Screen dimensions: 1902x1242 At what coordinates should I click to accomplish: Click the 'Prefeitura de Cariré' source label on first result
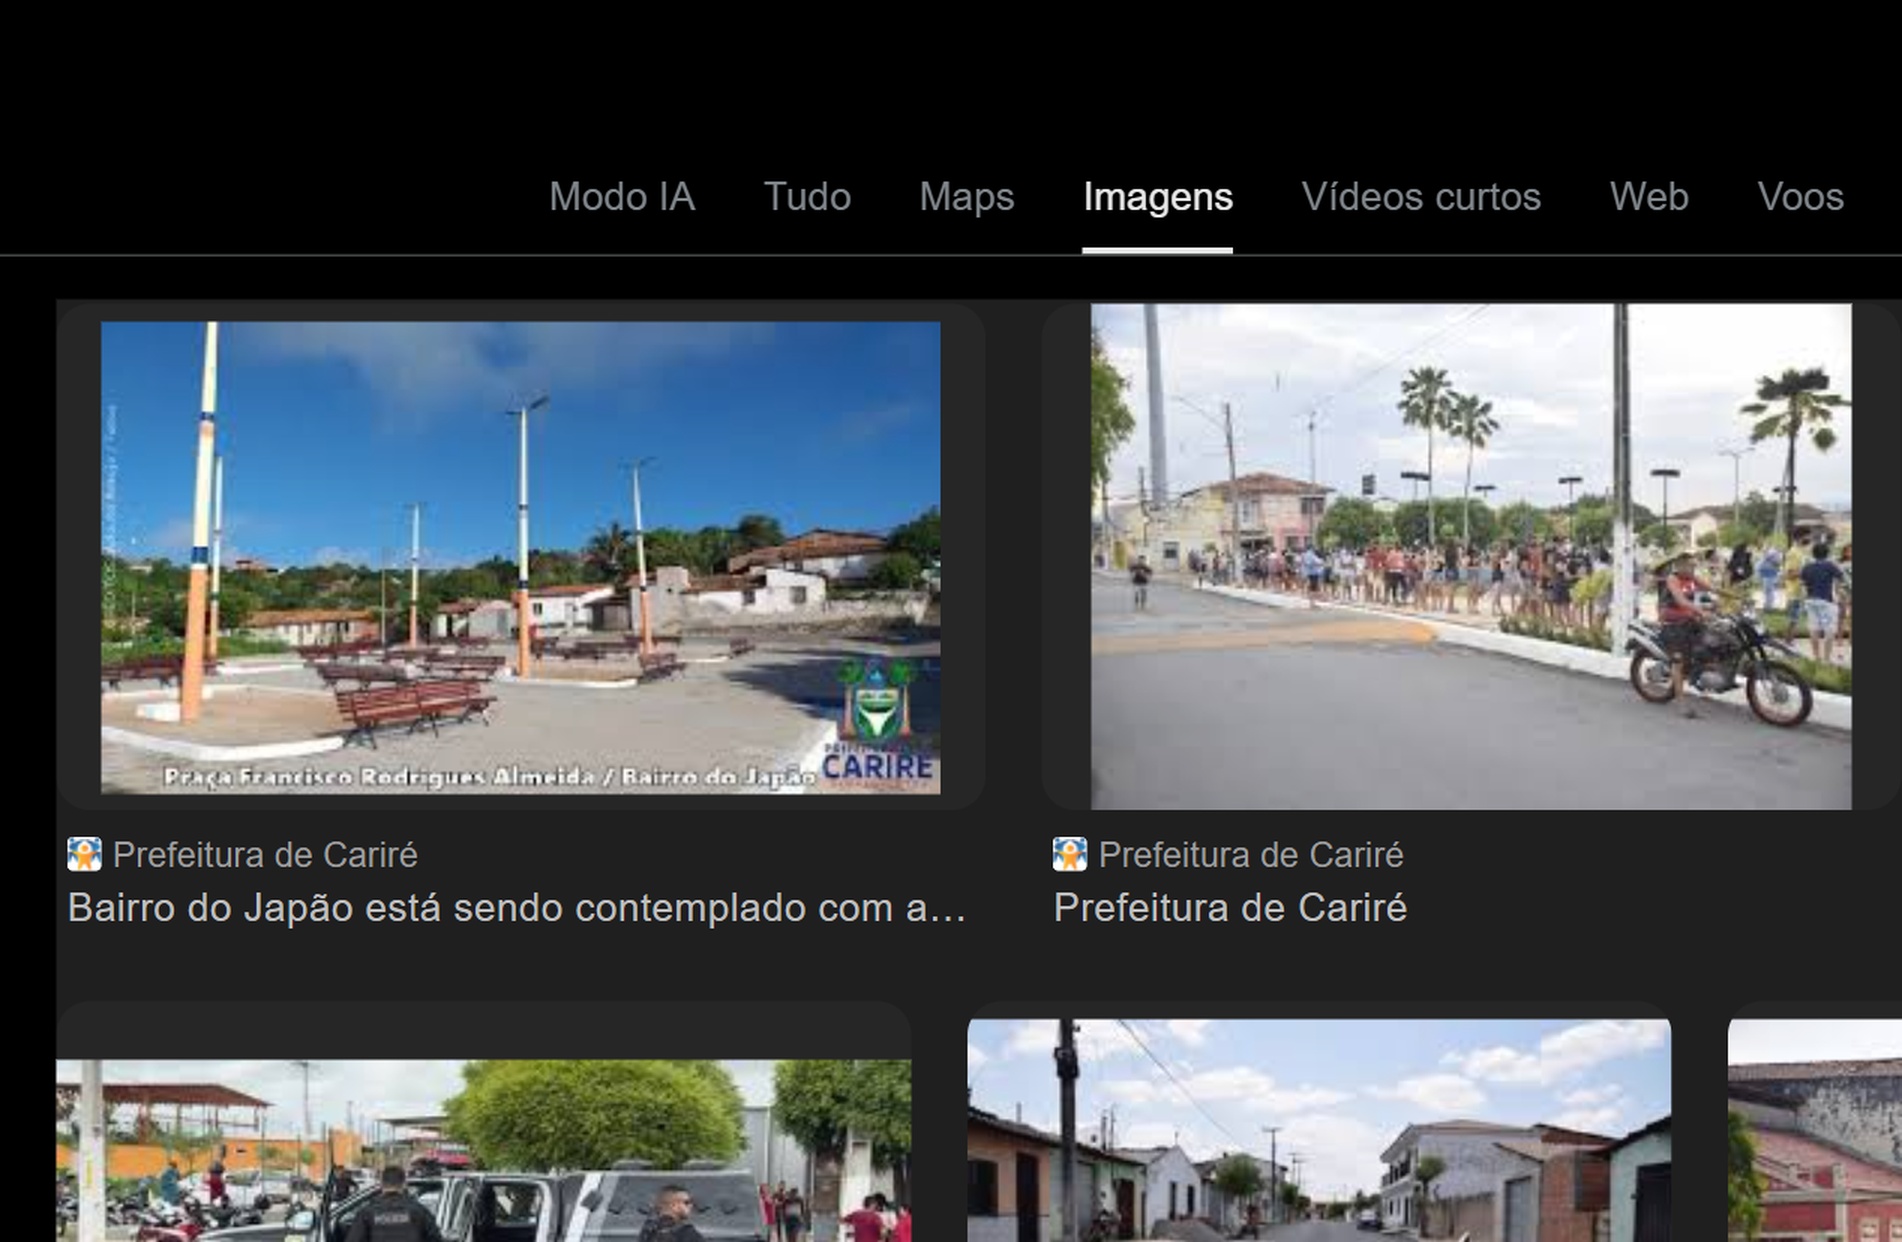266,855
